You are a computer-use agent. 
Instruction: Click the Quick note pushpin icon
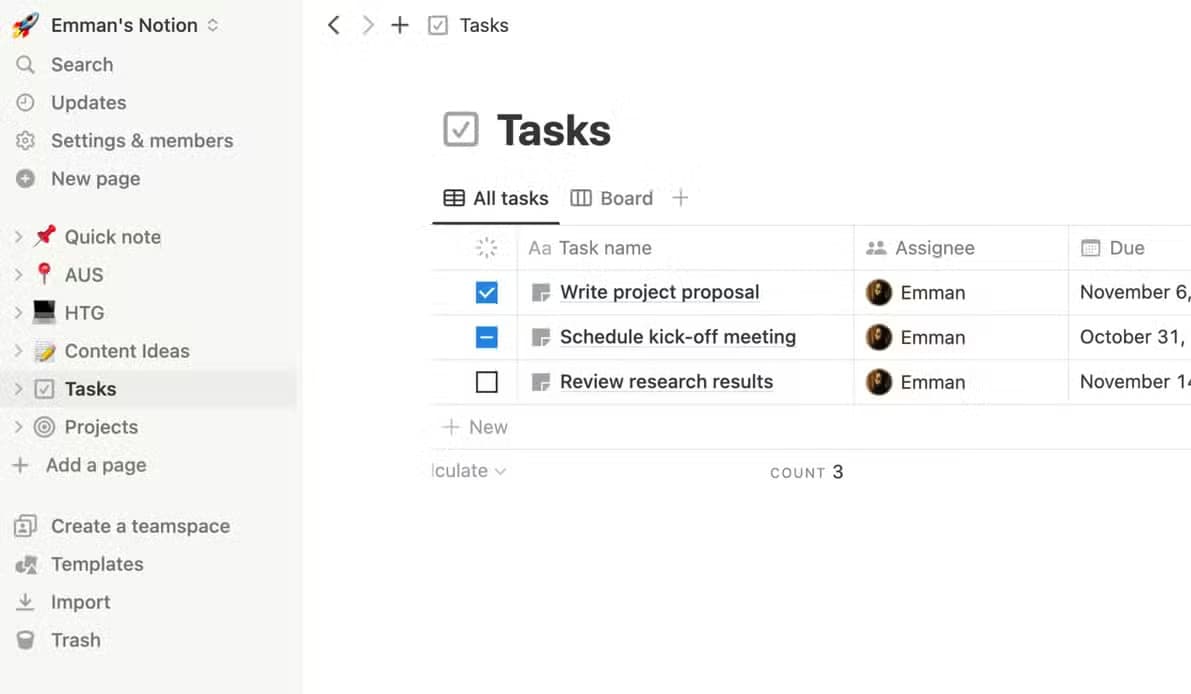click(x=45, y=235)
